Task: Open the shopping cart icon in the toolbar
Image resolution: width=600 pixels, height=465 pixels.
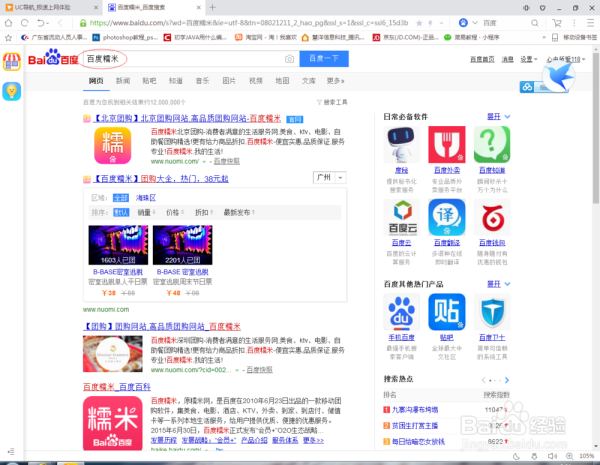Action: [557, 23]
